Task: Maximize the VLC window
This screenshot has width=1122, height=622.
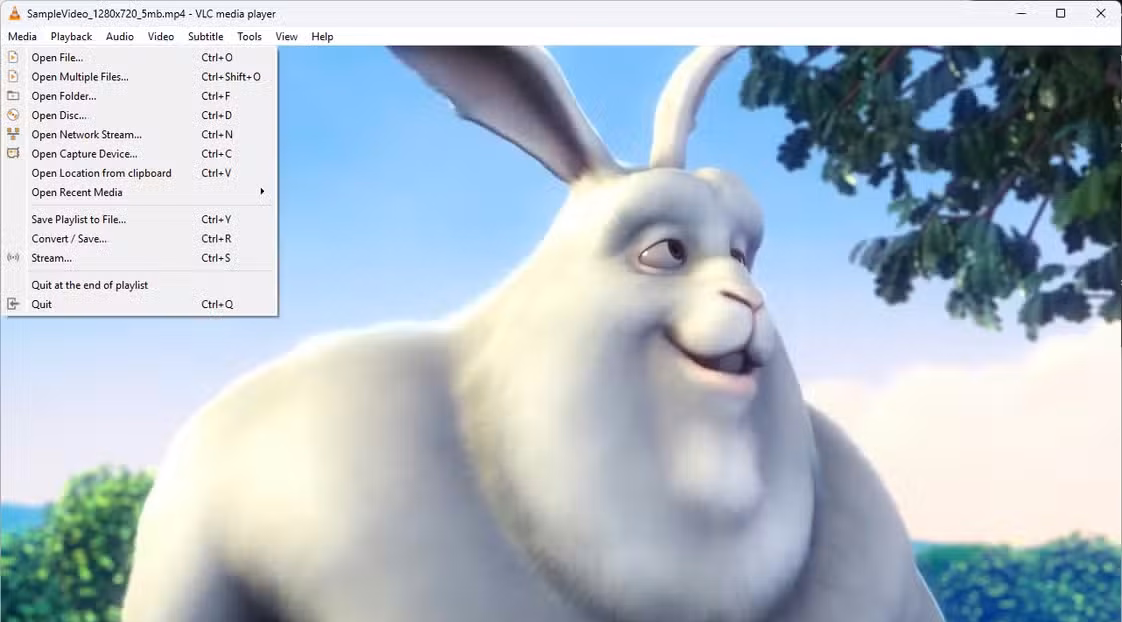Action: pyautogui.click(x=1060, y=13)
